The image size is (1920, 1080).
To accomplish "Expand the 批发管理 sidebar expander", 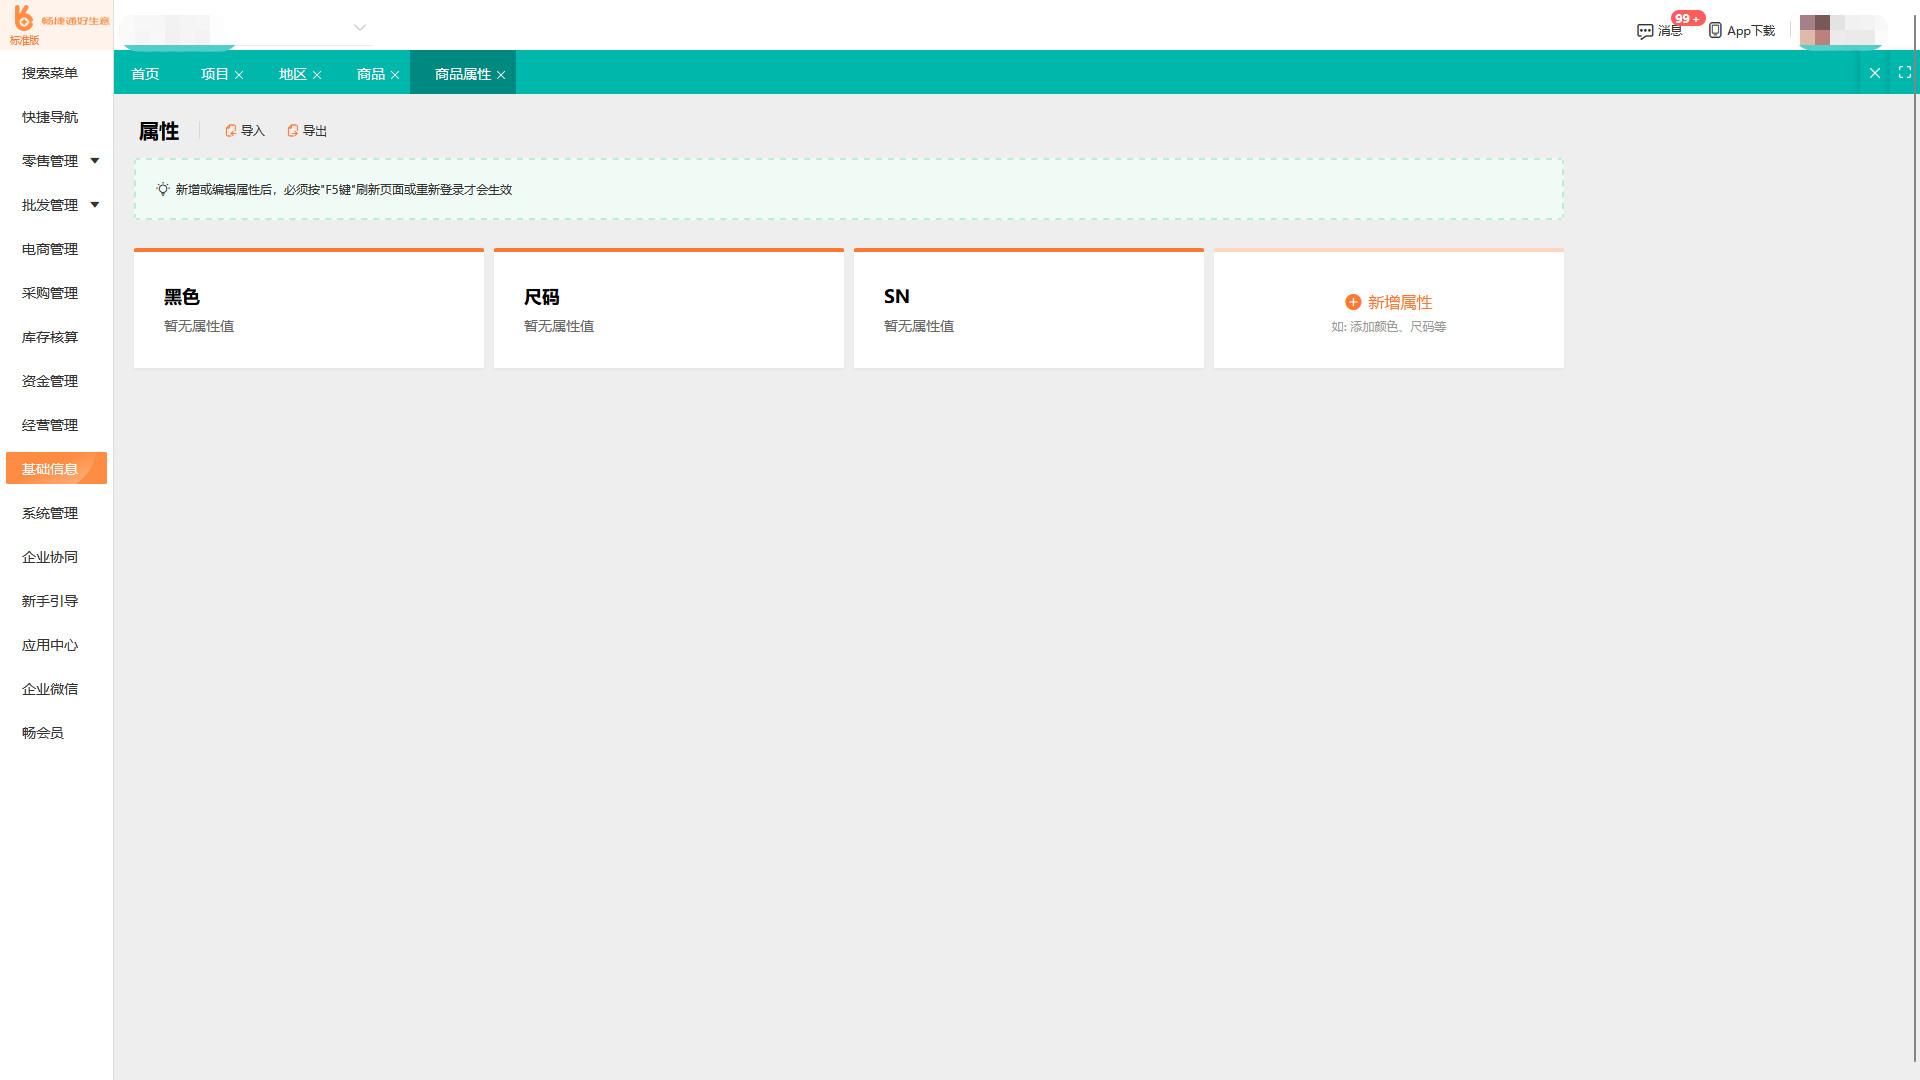I will click(95, 204).
